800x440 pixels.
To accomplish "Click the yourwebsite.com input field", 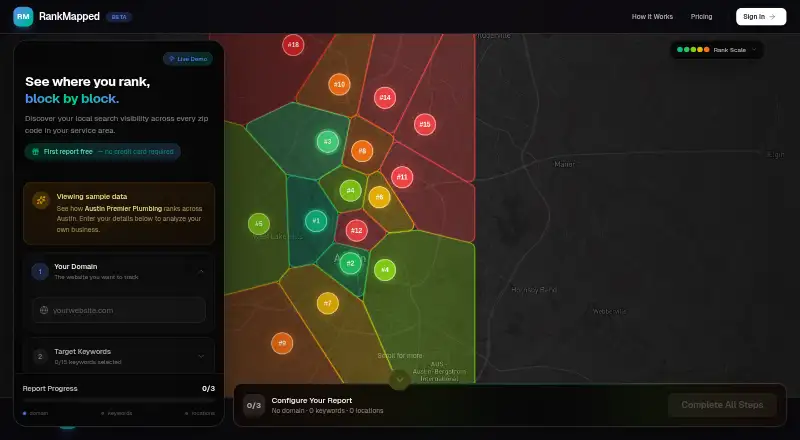I will pos(119,310).
